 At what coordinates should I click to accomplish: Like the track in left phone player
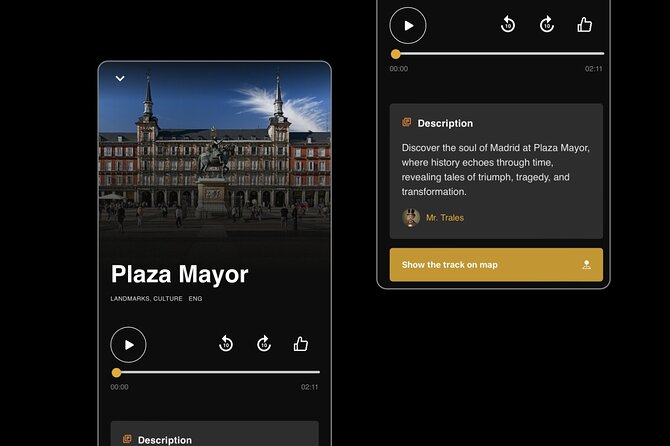pyautogui.click(x=301, y=343)
